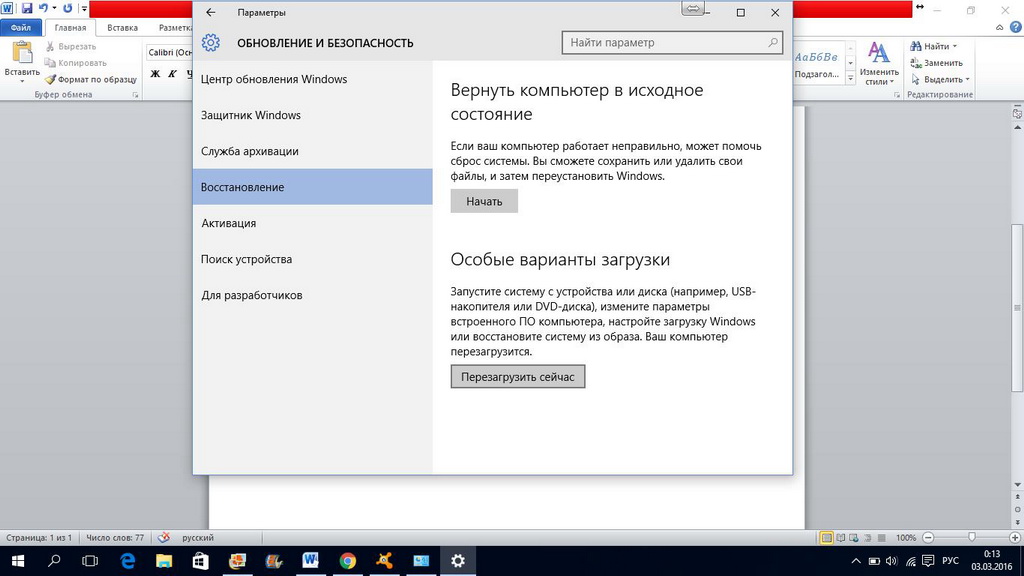Click the Перезагрузить сейчас button
The image size is (1024, 576).
(518, 376)
